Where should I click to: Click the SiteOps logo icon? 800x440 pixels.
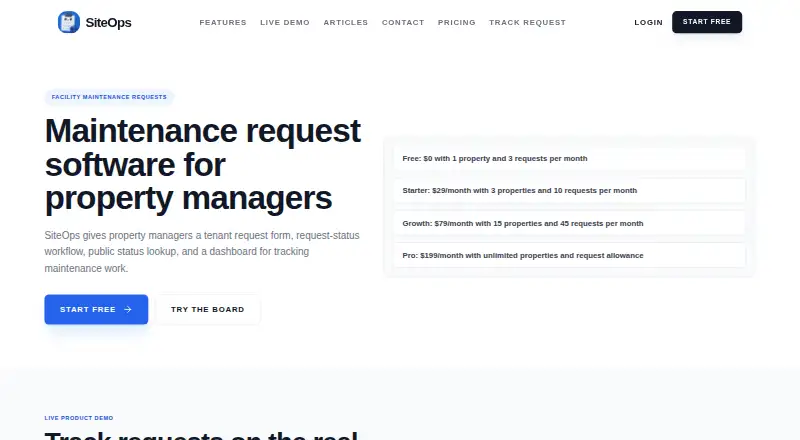click(x=69, y=22)
